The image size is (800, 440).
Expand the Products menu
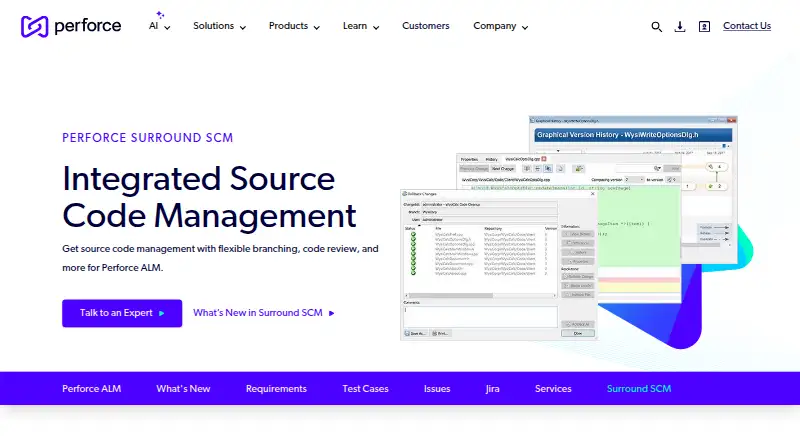pos(294,26)
